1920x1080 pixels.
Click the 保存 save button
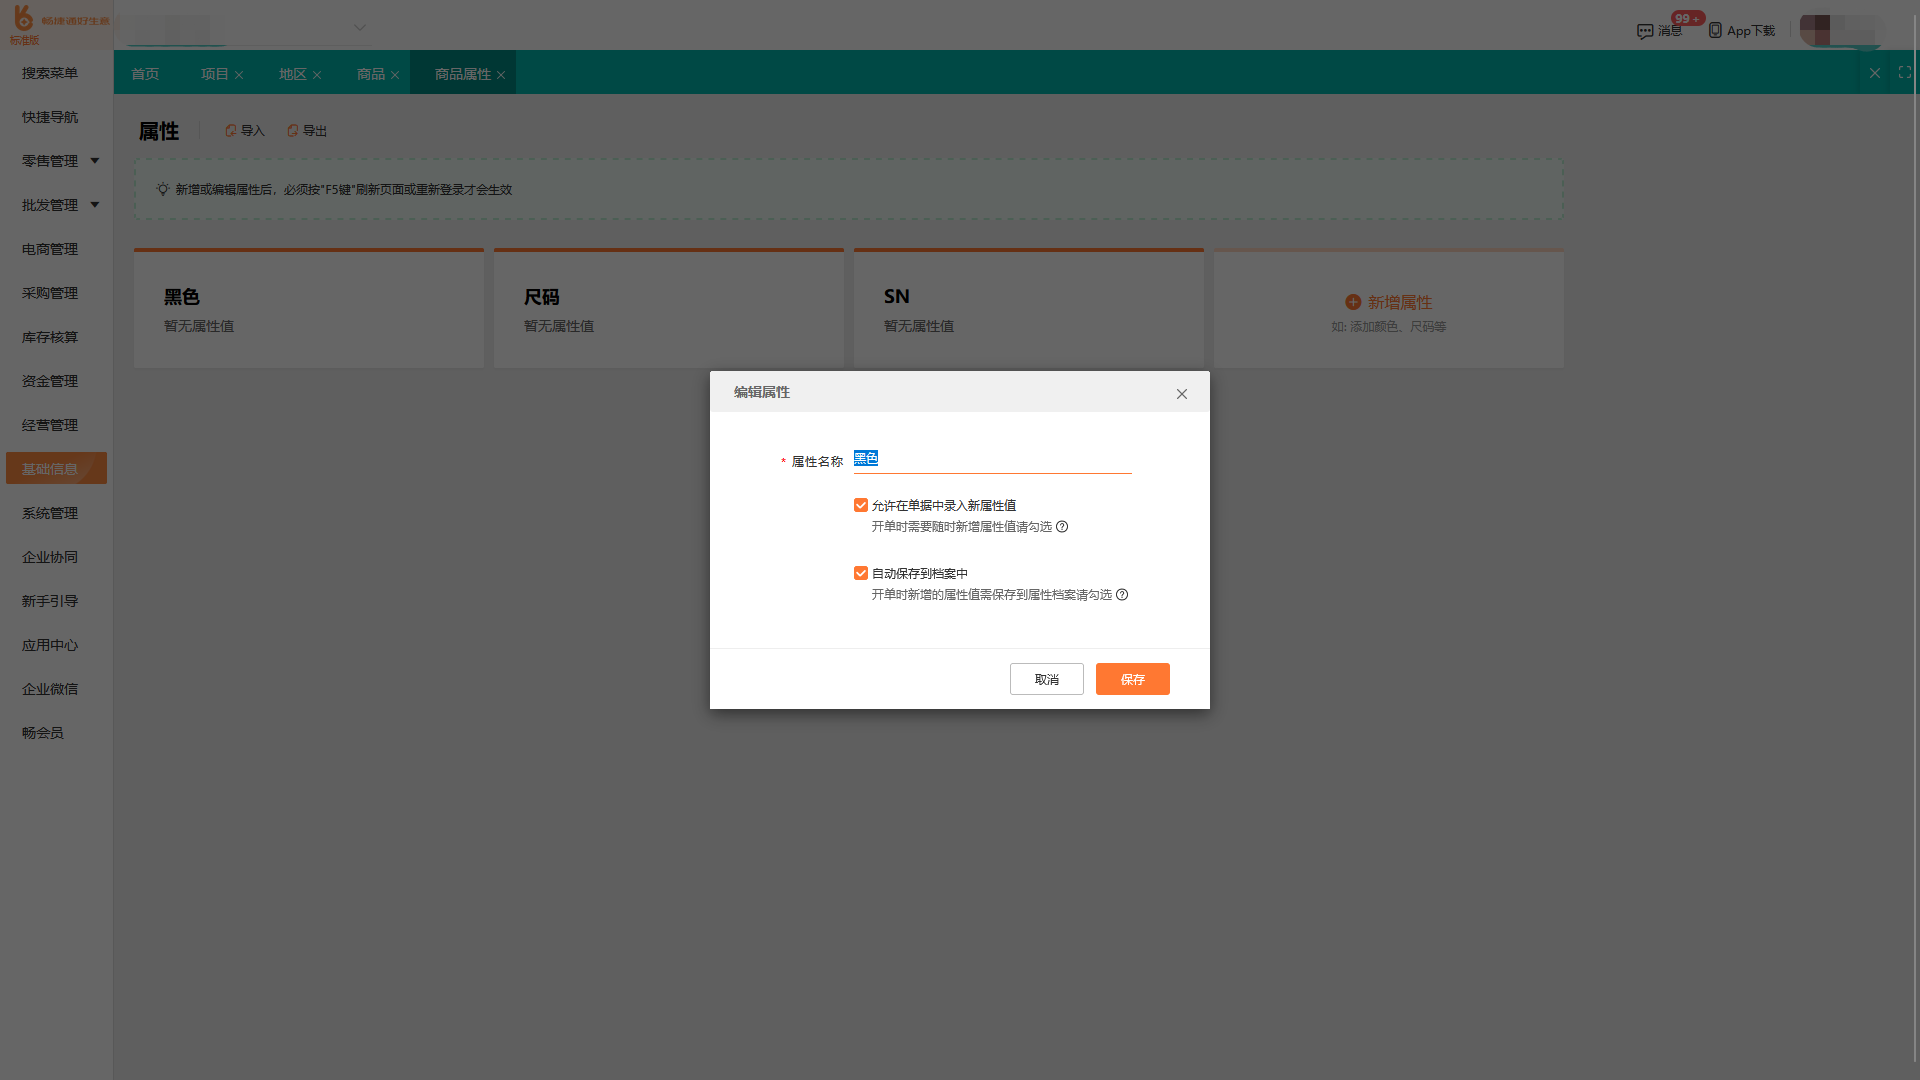point(1131,679)
